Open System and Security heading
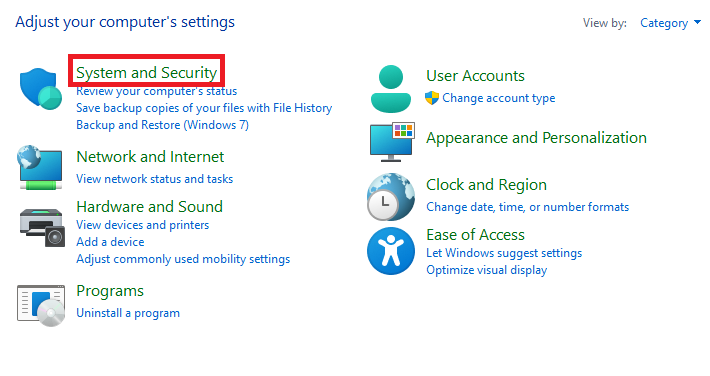This screenshot has height=376, width=710. tap(147, 72)
